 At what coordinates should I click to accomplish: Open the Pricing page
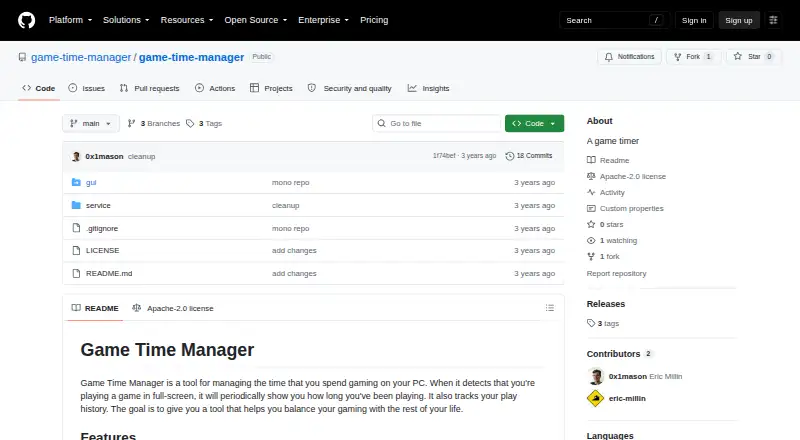click(374, 20)
